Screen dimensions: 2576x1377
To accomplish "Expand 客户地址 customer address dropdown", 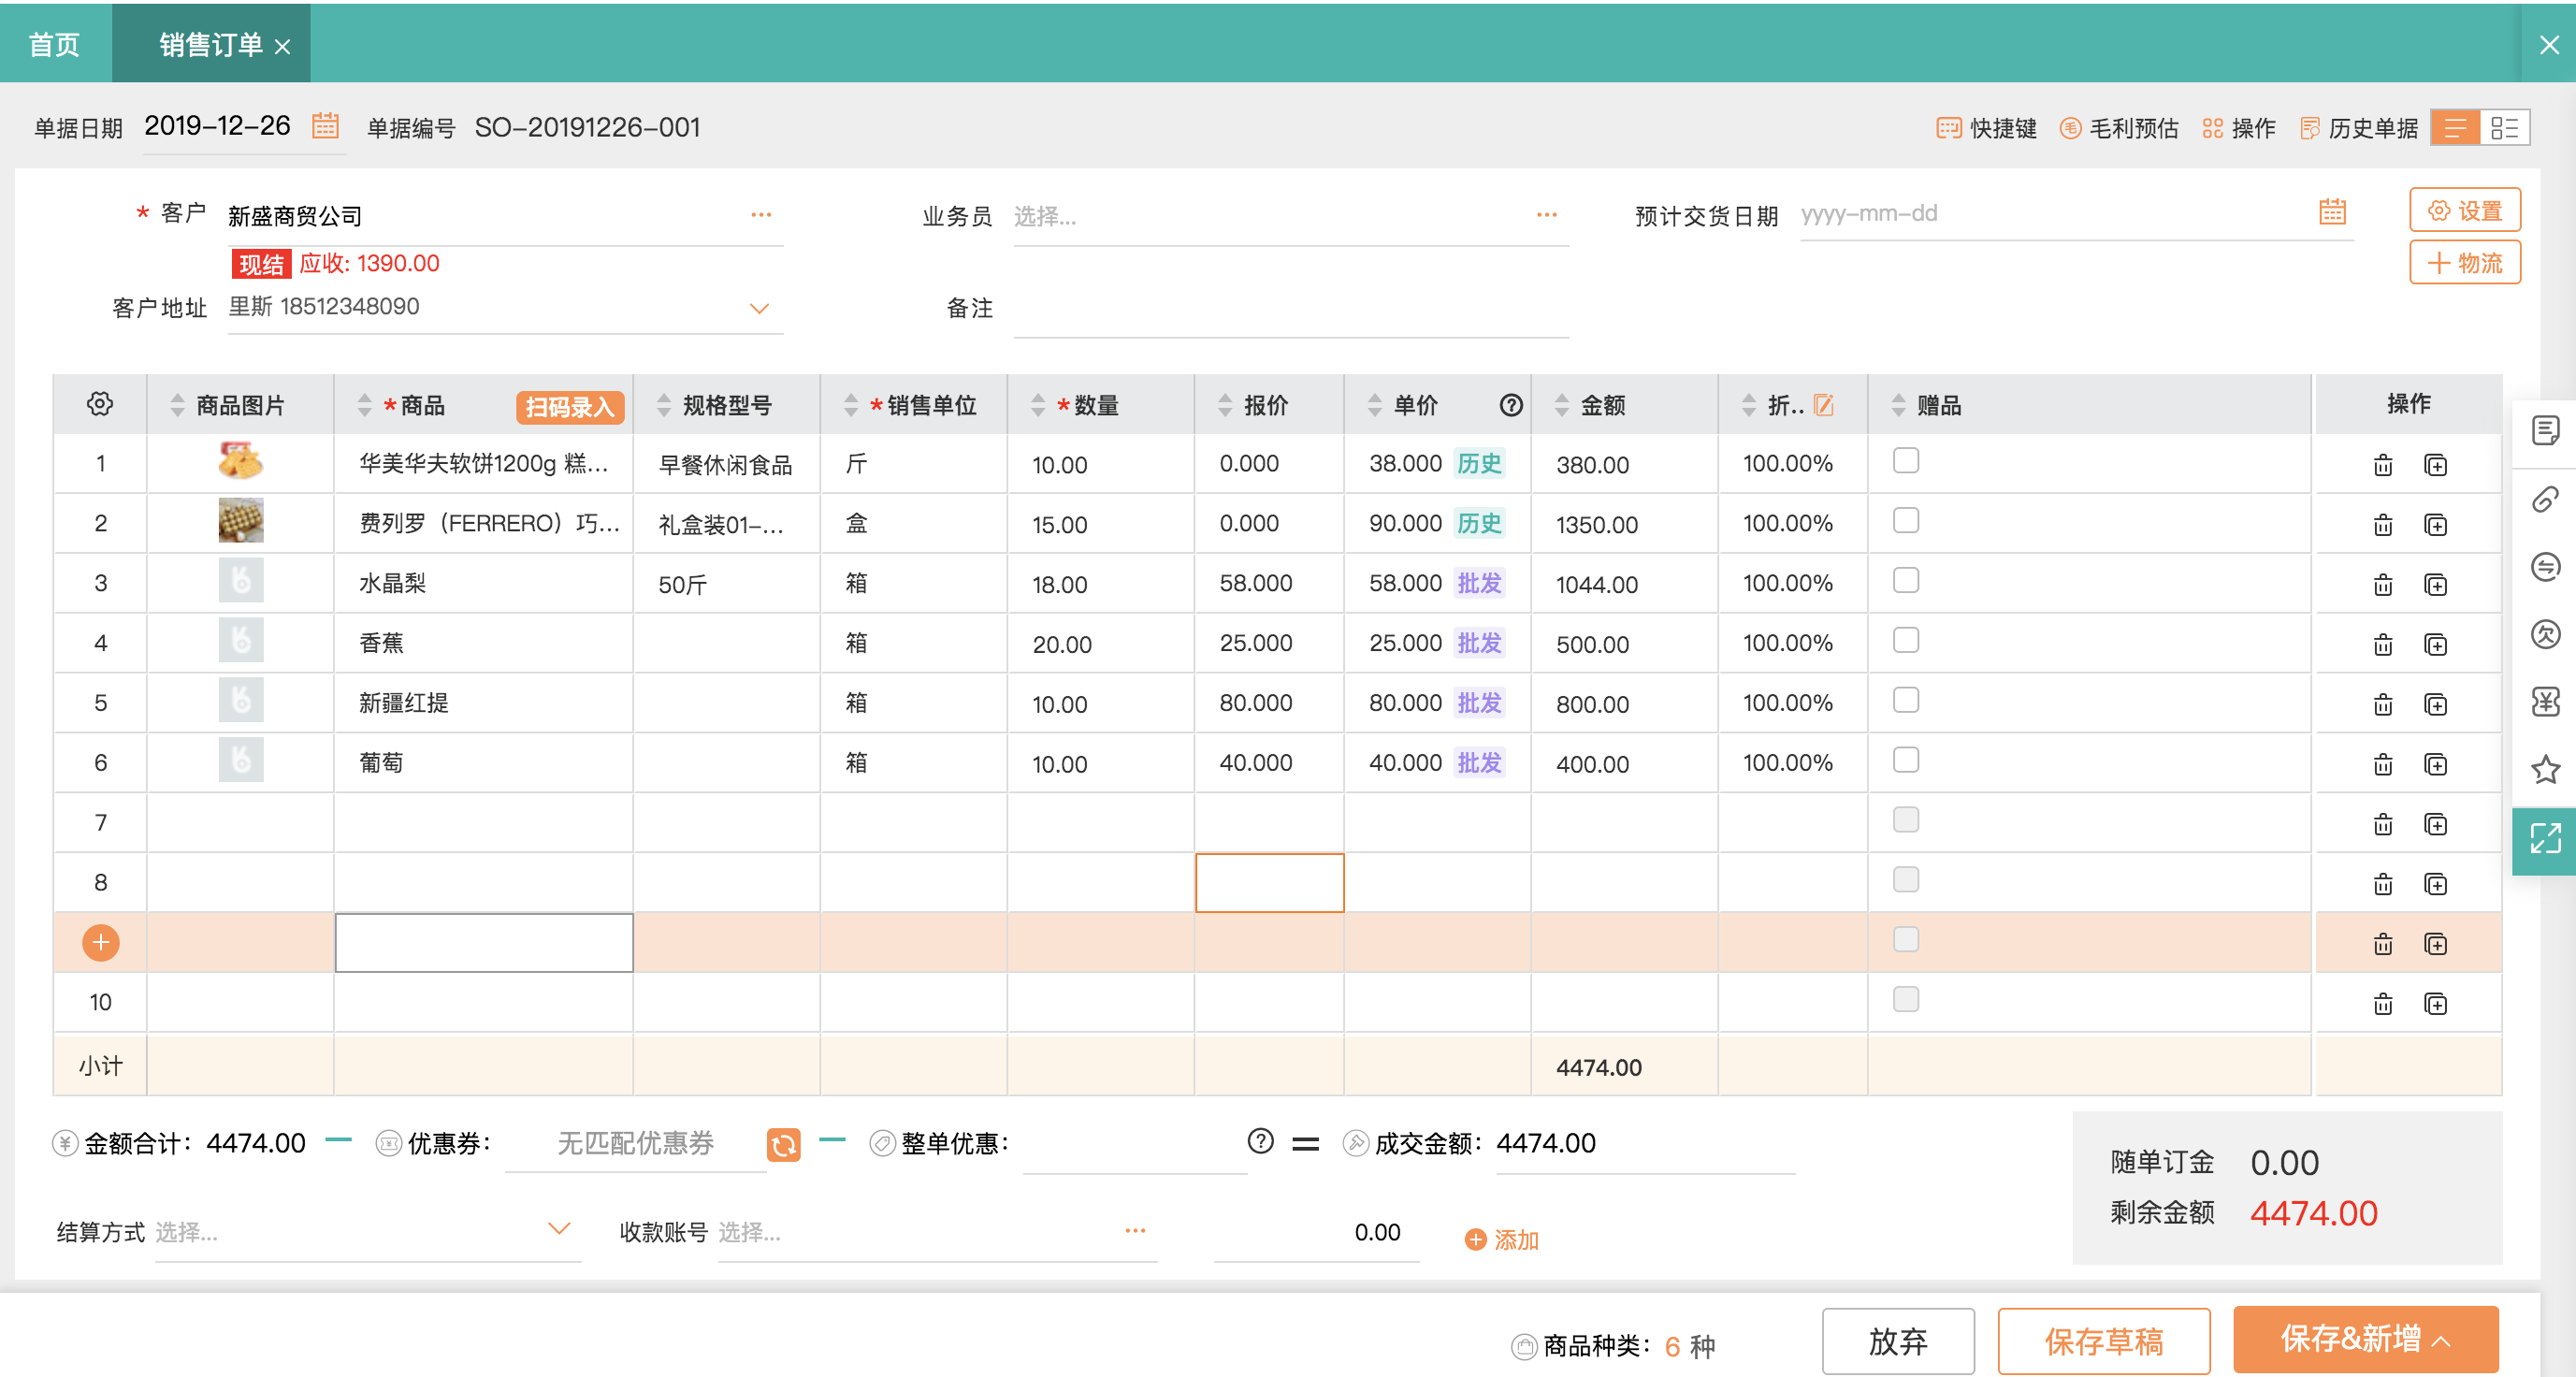I will [761, 309].
